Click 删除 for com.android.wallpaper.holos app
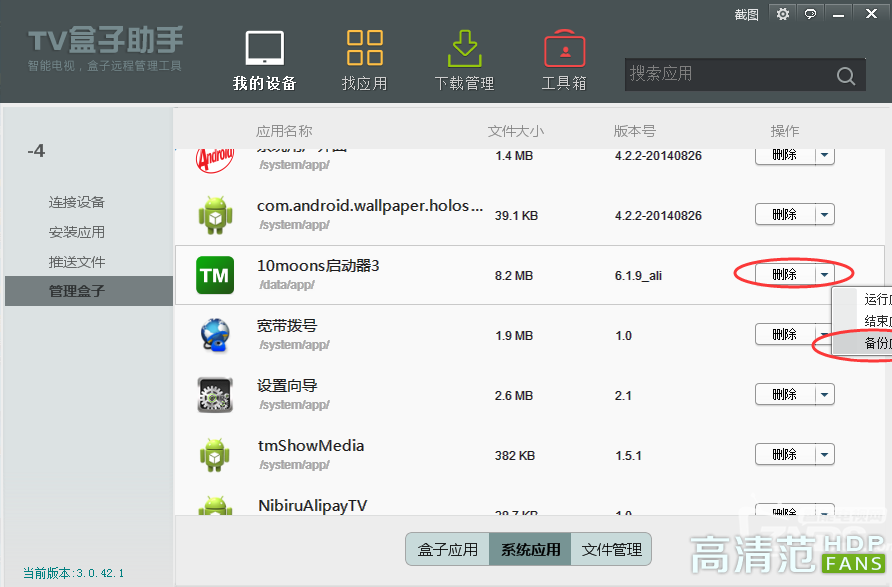The height and width of the screenshot is (587, 892). point(784,215)
